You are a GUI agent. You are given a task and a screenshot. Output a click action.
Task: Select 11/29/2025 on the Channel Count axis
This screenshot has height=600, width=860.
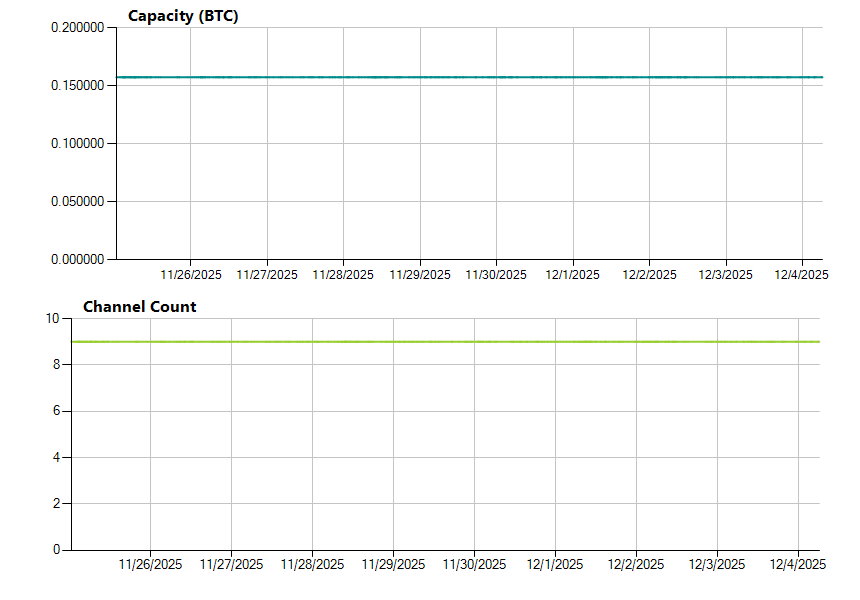tap(393, 565)
